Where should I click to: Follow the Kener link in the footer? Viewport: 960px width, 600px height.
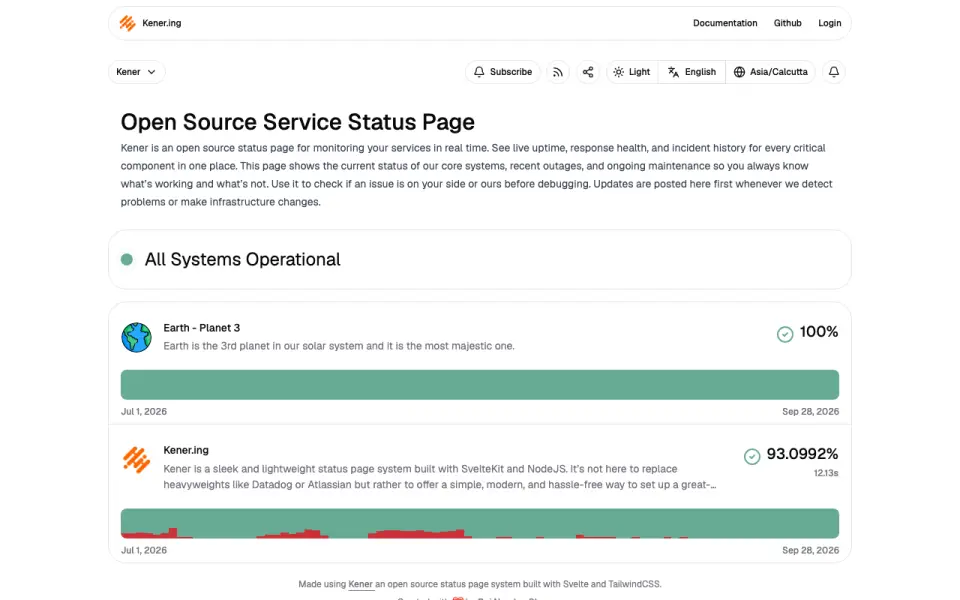coord(361,584)
